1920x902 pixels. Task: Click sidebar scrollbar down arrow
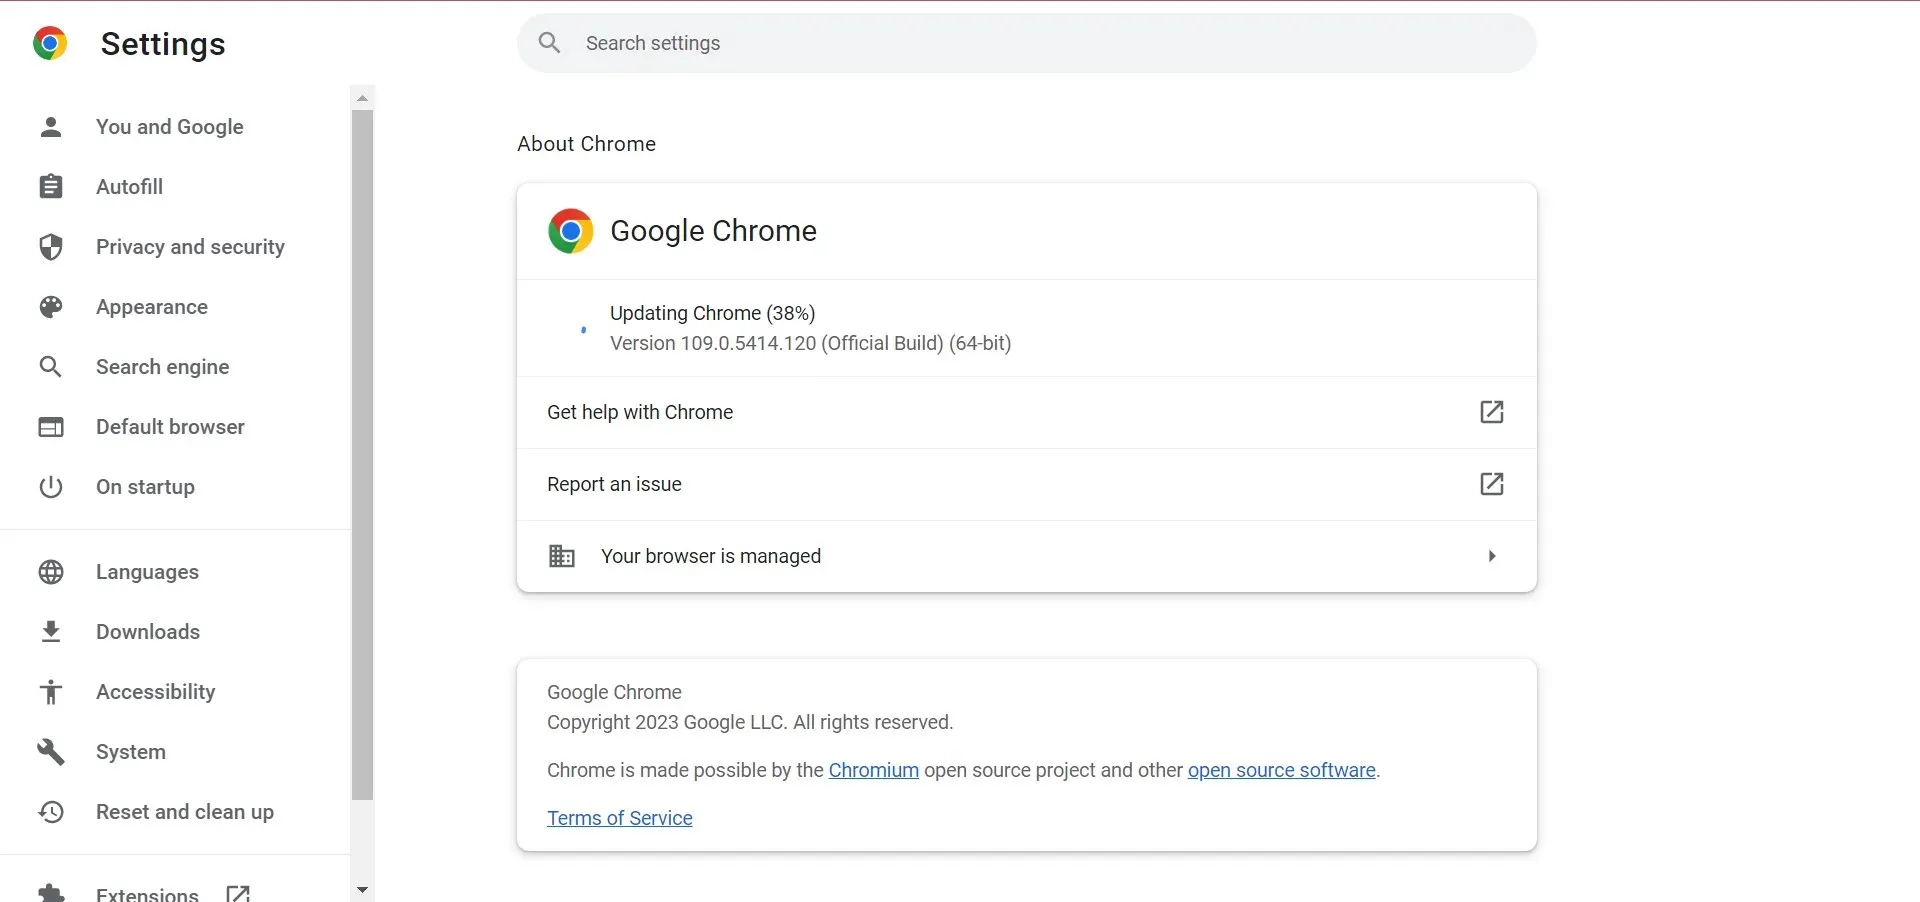click(363, 889)
